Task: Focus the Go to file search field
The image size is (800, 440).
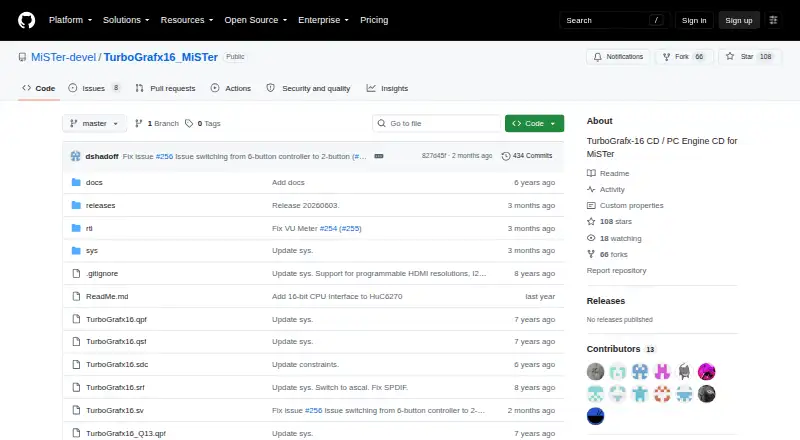Action: pos(437,124)
